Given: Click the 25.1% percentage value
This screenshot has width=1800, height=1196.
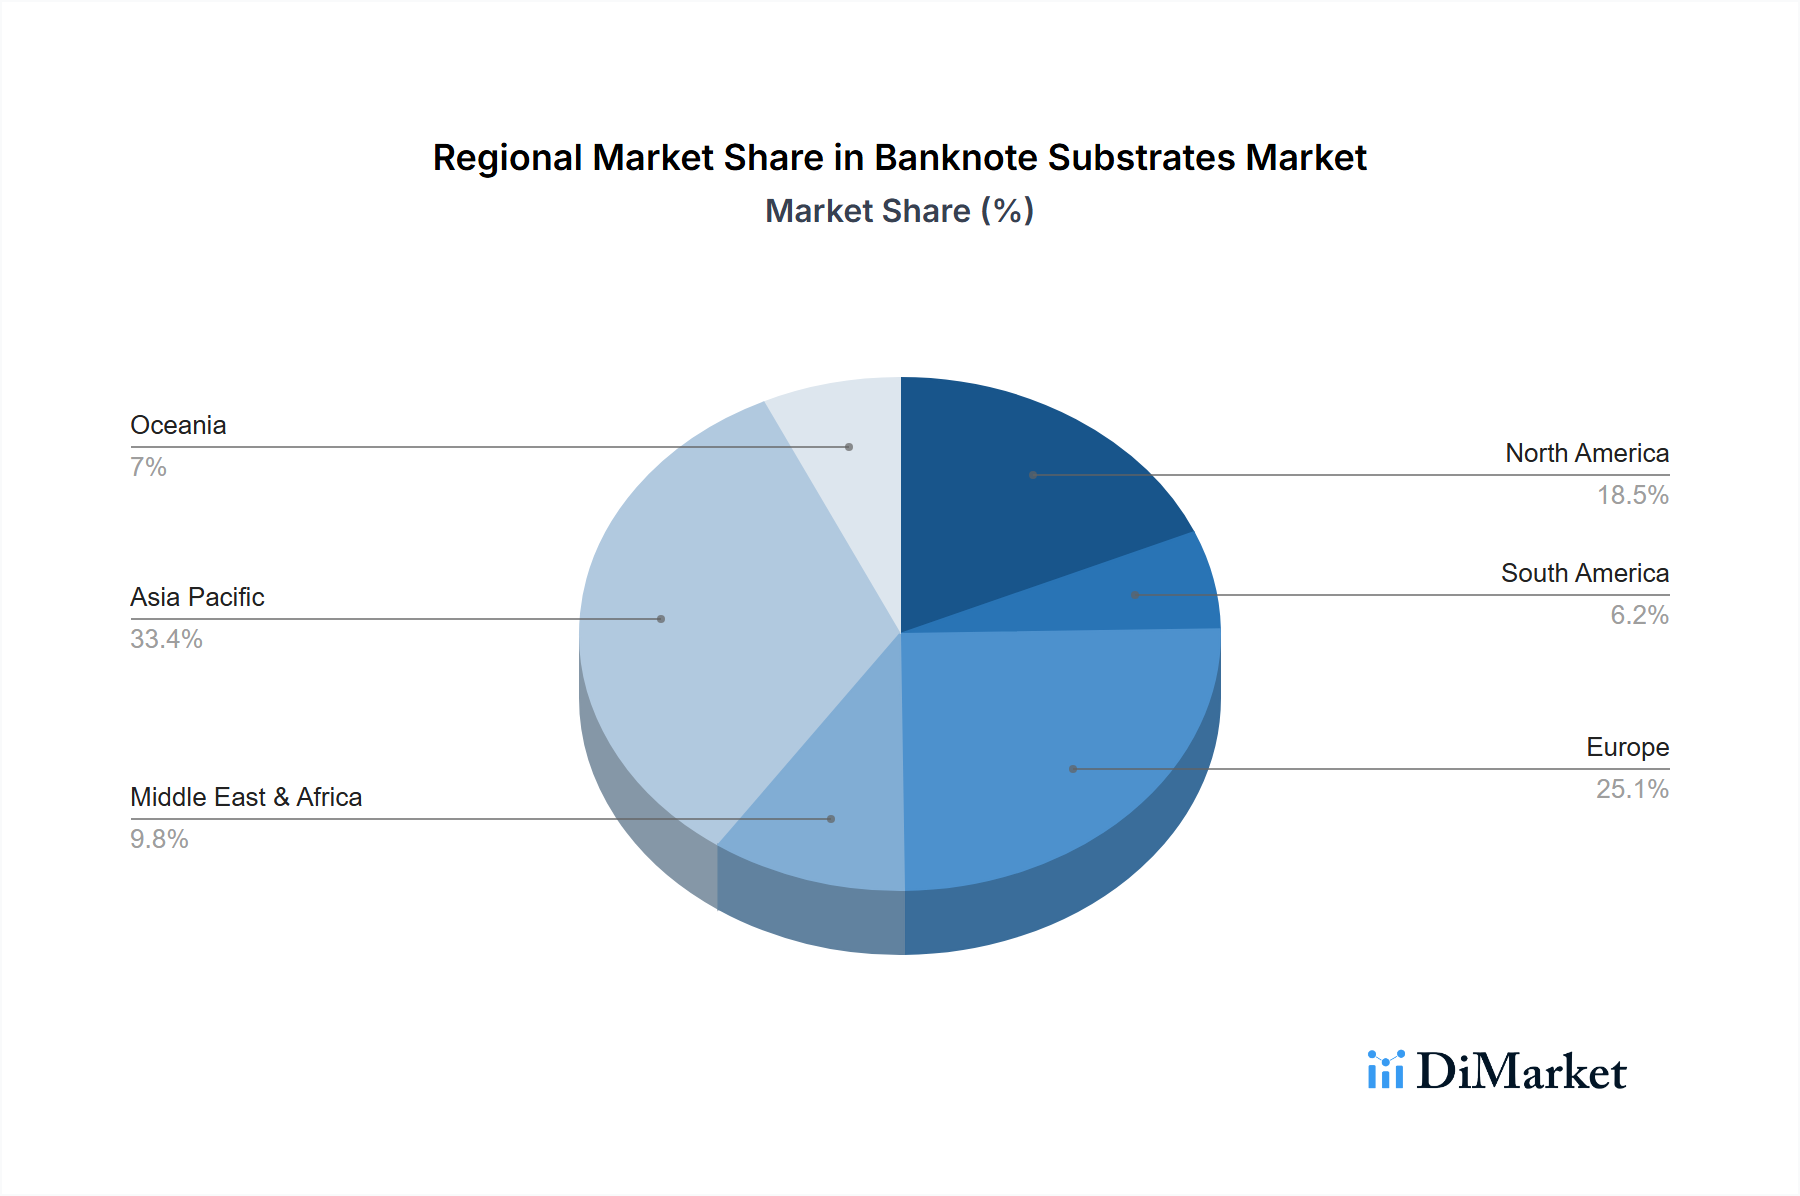Looking at the screenshot, I should tap(1634, 790).
